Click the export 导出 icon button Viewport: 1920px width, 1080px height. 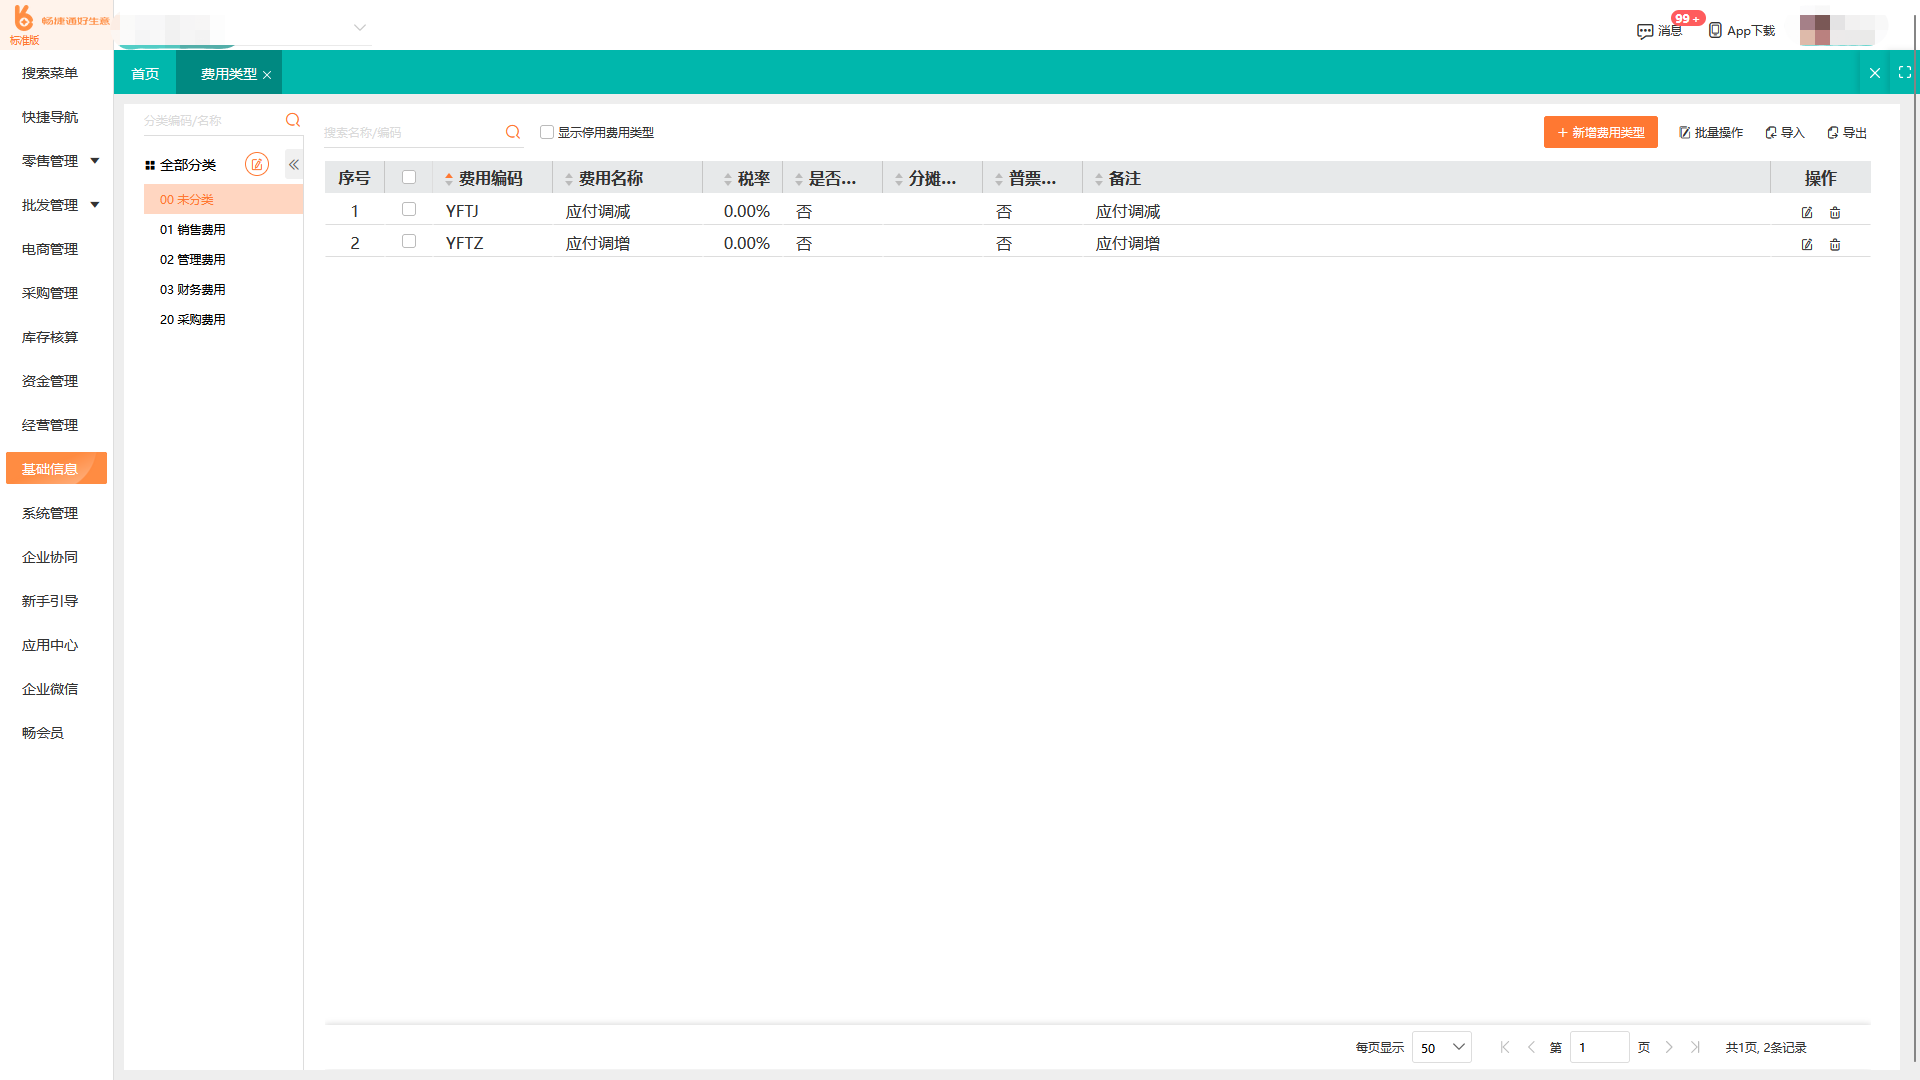[x=1845, y=132]
